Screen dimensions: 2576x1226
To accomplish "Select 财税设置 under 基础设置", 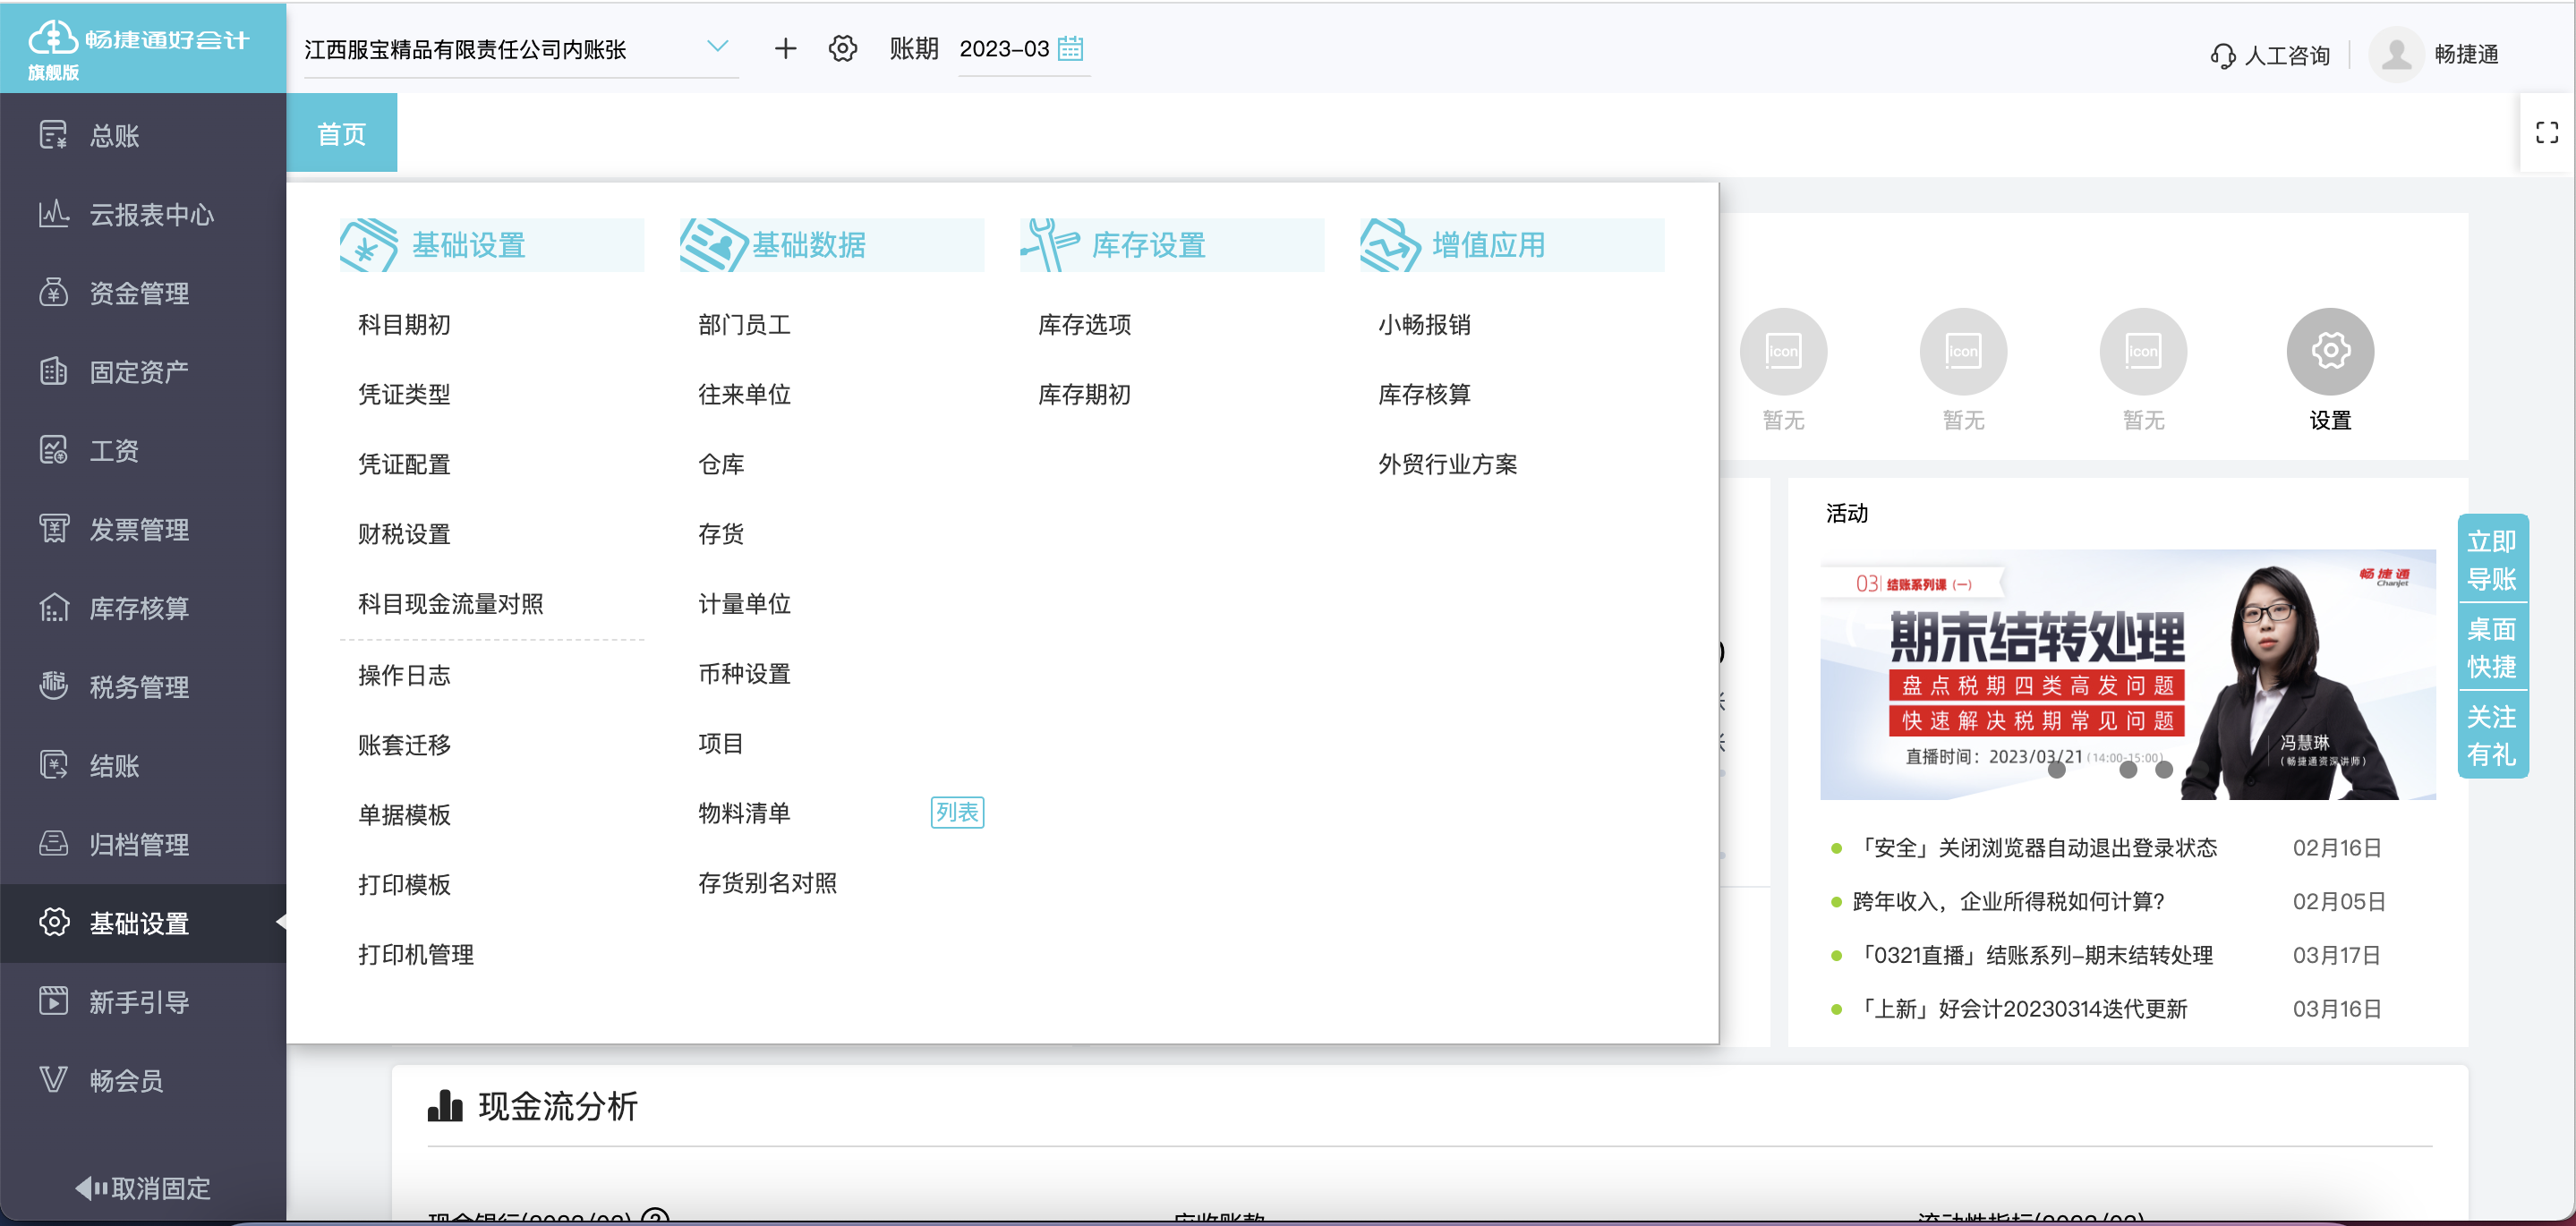I will pyautogui.click(x=403, y=534).
